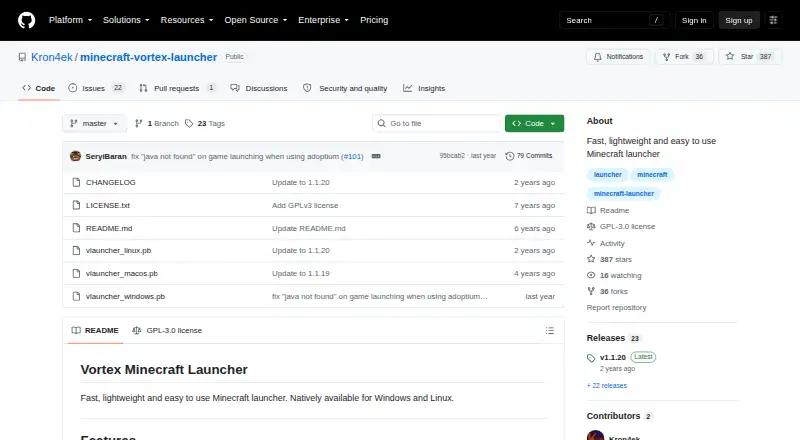Select the GPL-3.0 license tab

[x=167, y=331]
